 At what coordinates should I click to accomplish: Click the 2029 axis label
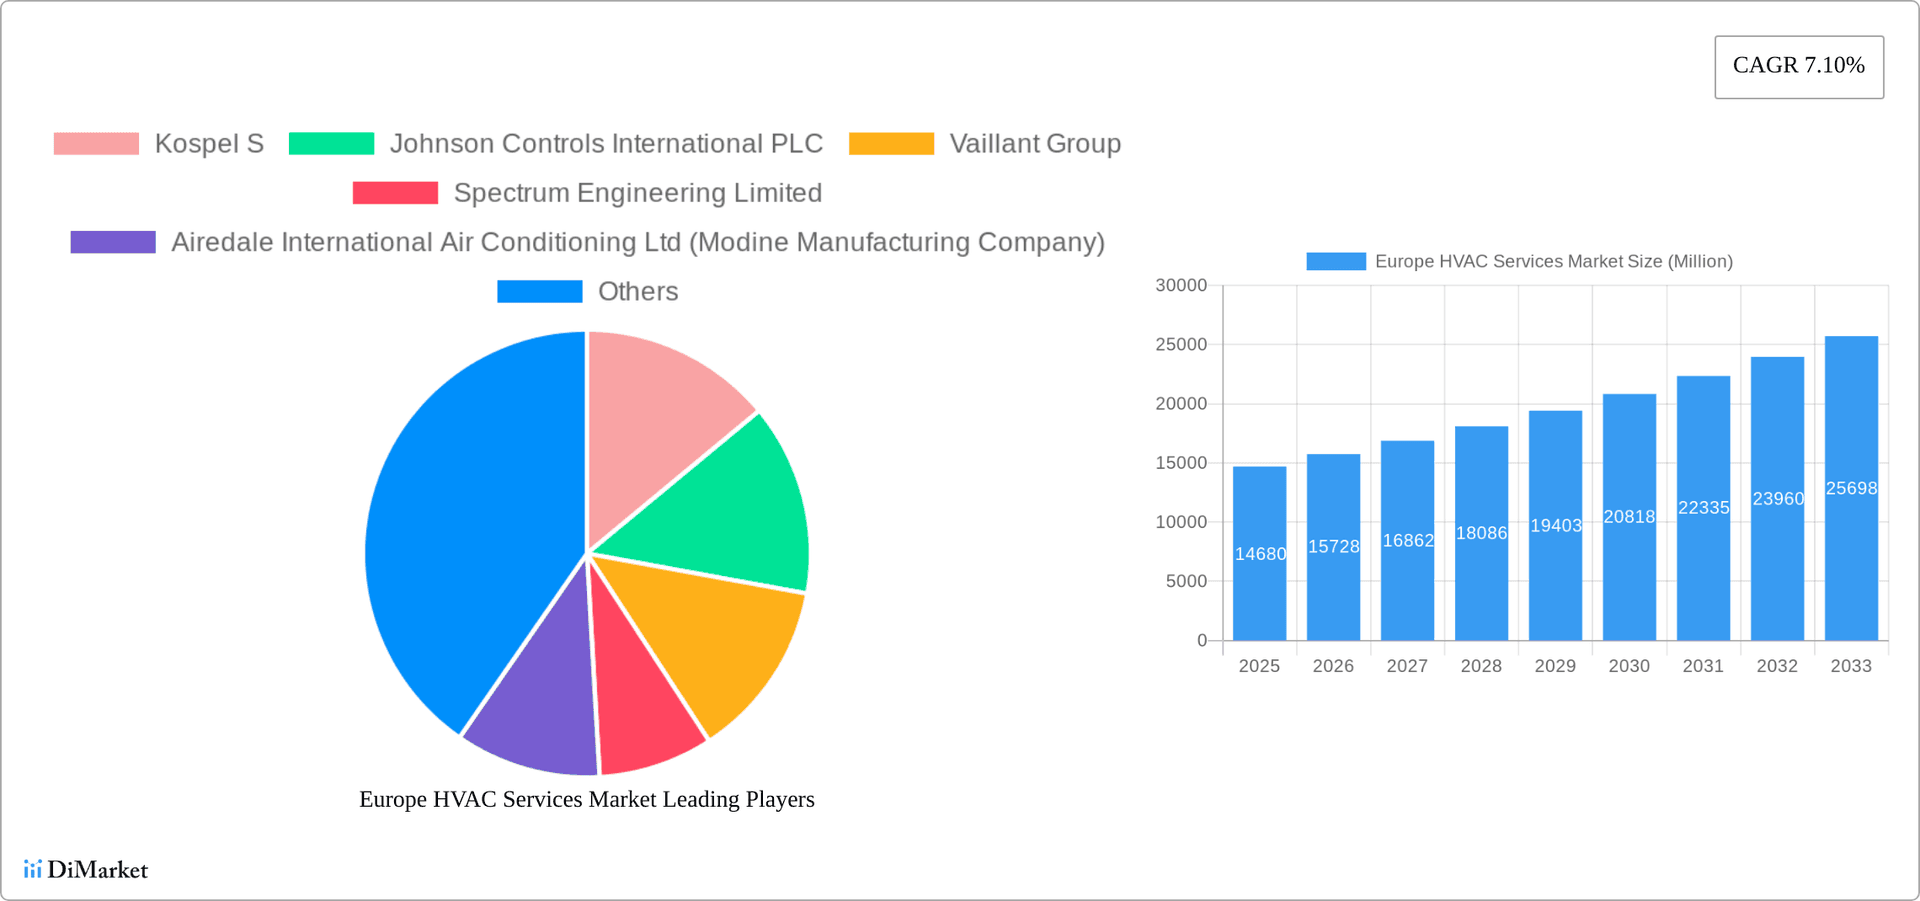[x=1555, y=665]
